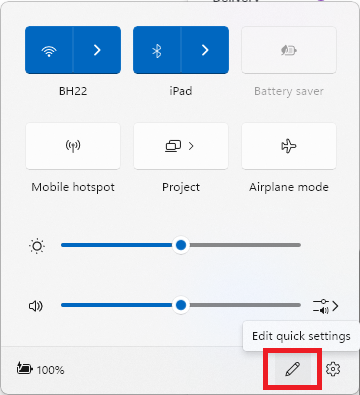
Task: Click the Edit quick settings pencil
Action: tap(293, 369)
